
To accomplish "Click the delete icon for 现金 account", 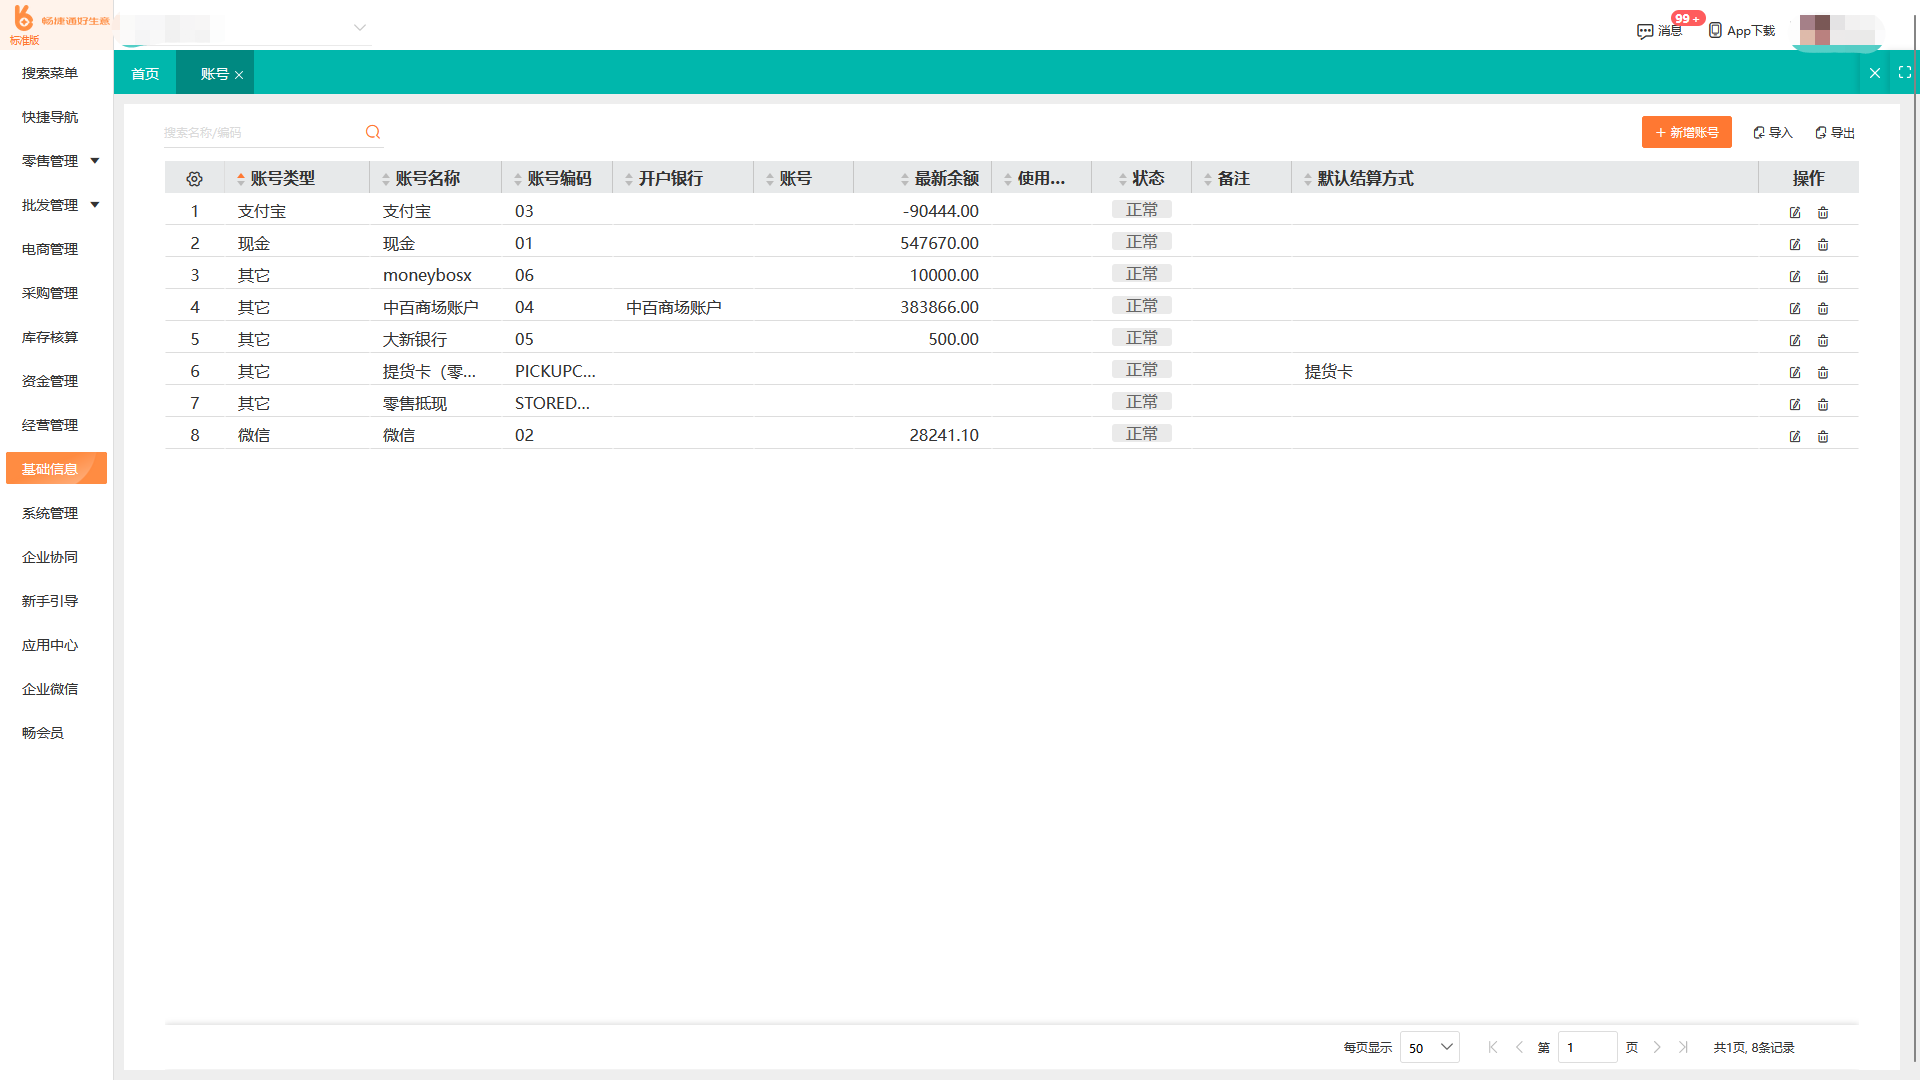I will point(1824,243).
